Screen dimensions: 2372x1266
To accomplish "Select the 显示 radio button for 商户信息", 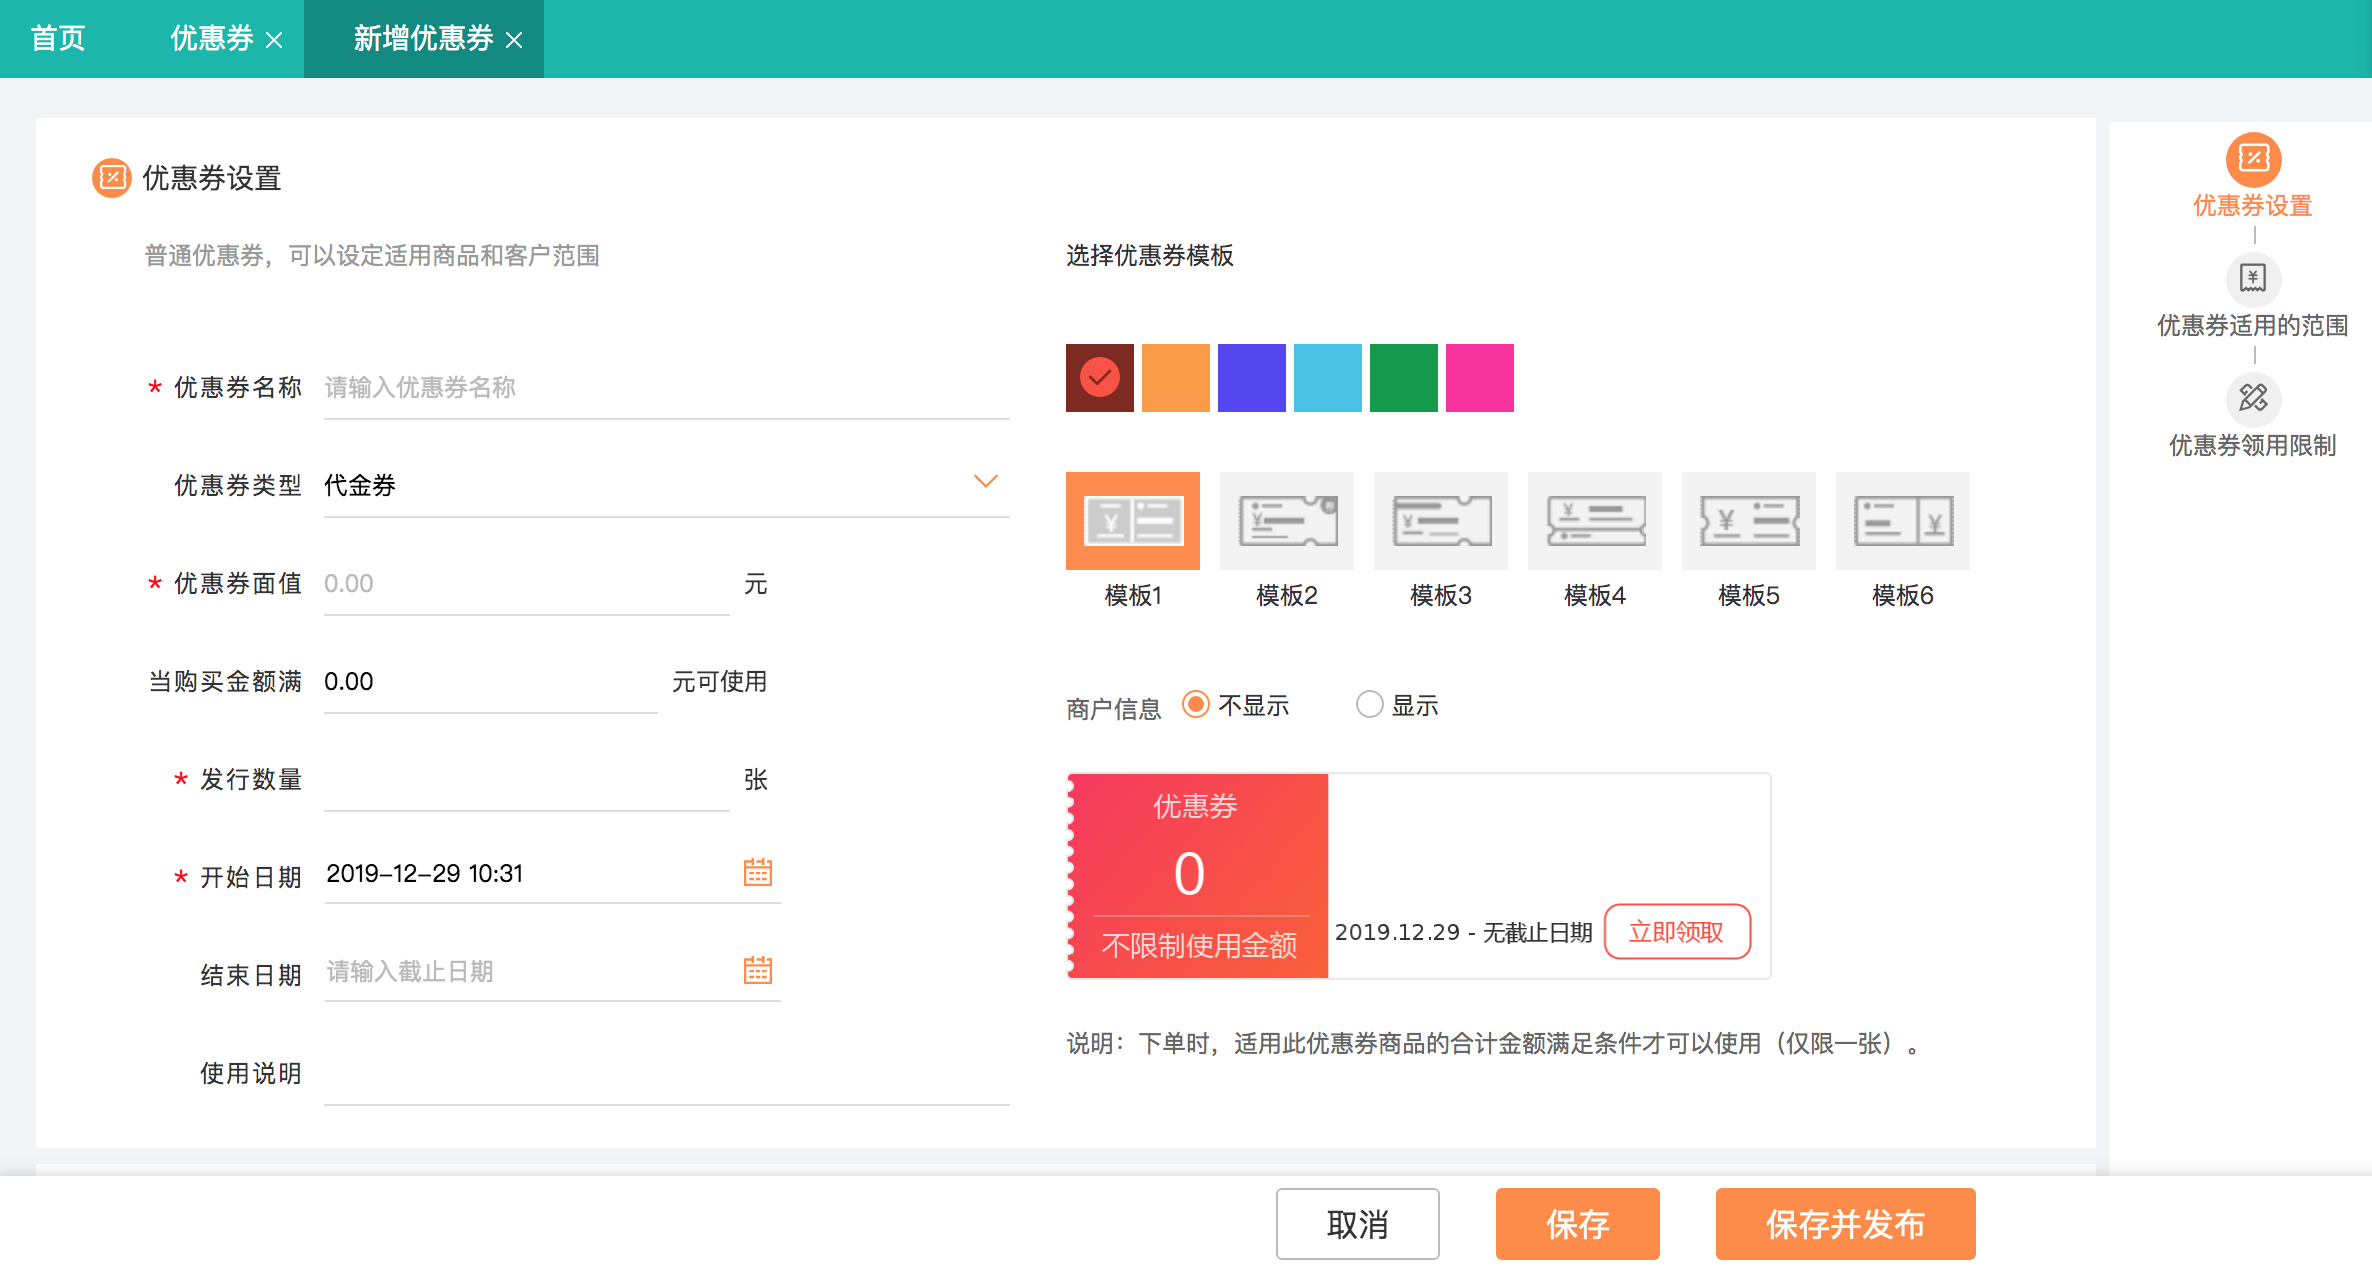I will (1368, 704).
